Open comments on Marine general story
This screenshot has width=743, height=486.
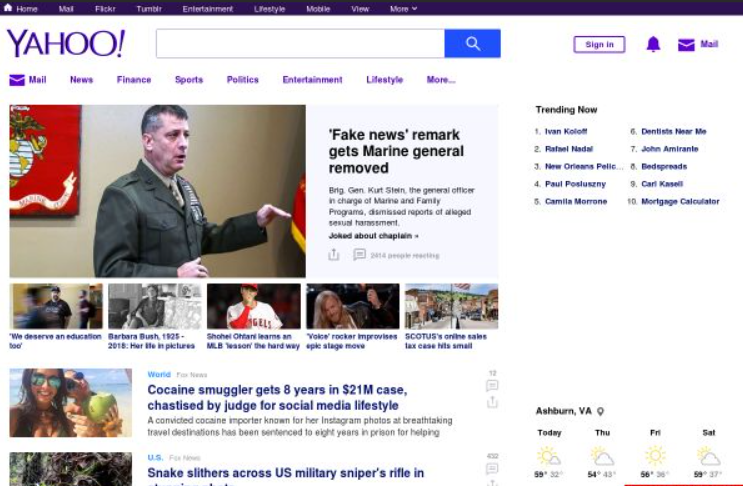(359, 255)
